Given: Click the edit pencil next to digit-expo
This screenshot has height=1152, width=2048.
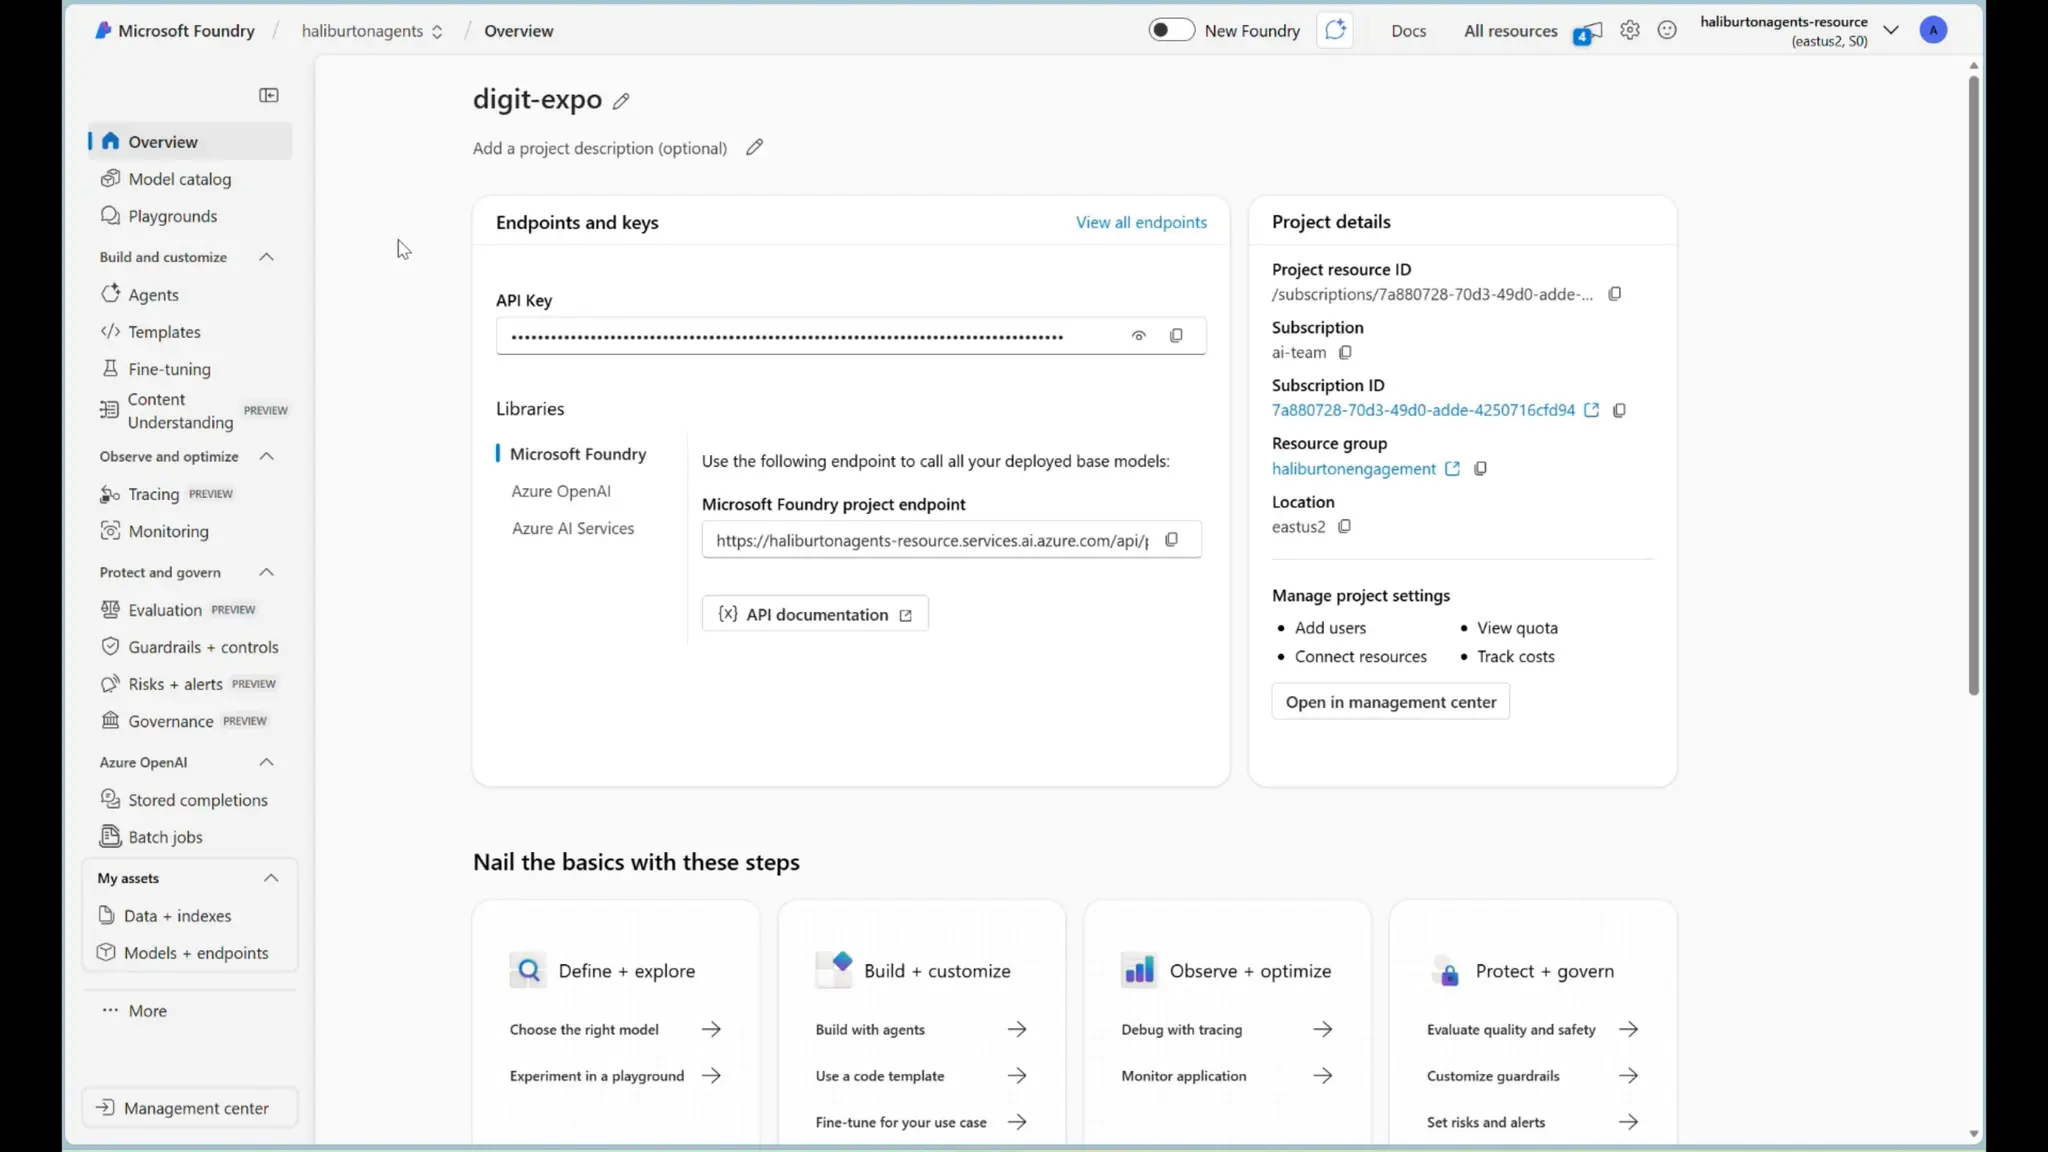Looking at the screenshot, I should [x=621, y=101].
